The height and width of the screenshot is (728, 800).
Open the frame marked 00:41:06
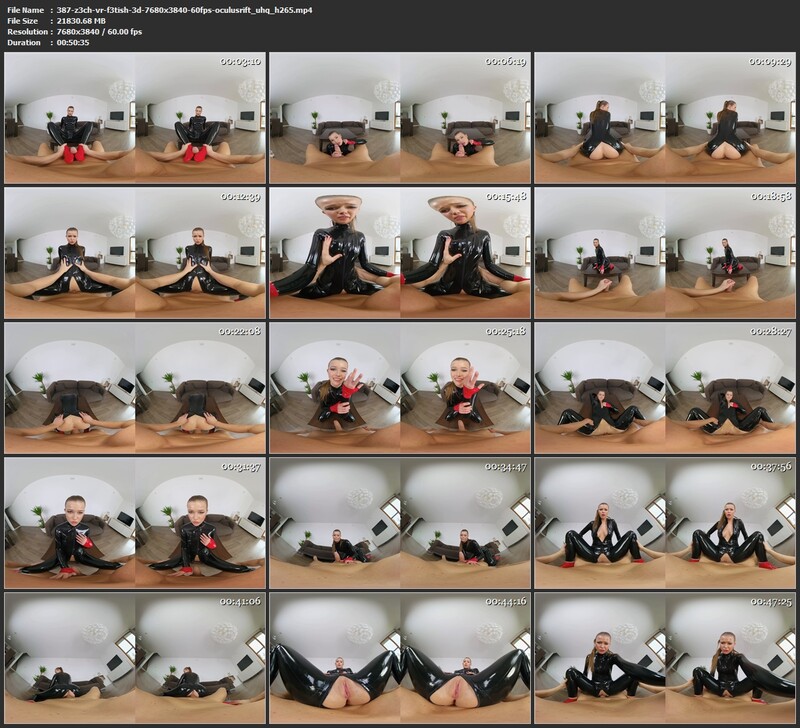tap(134, 656)
